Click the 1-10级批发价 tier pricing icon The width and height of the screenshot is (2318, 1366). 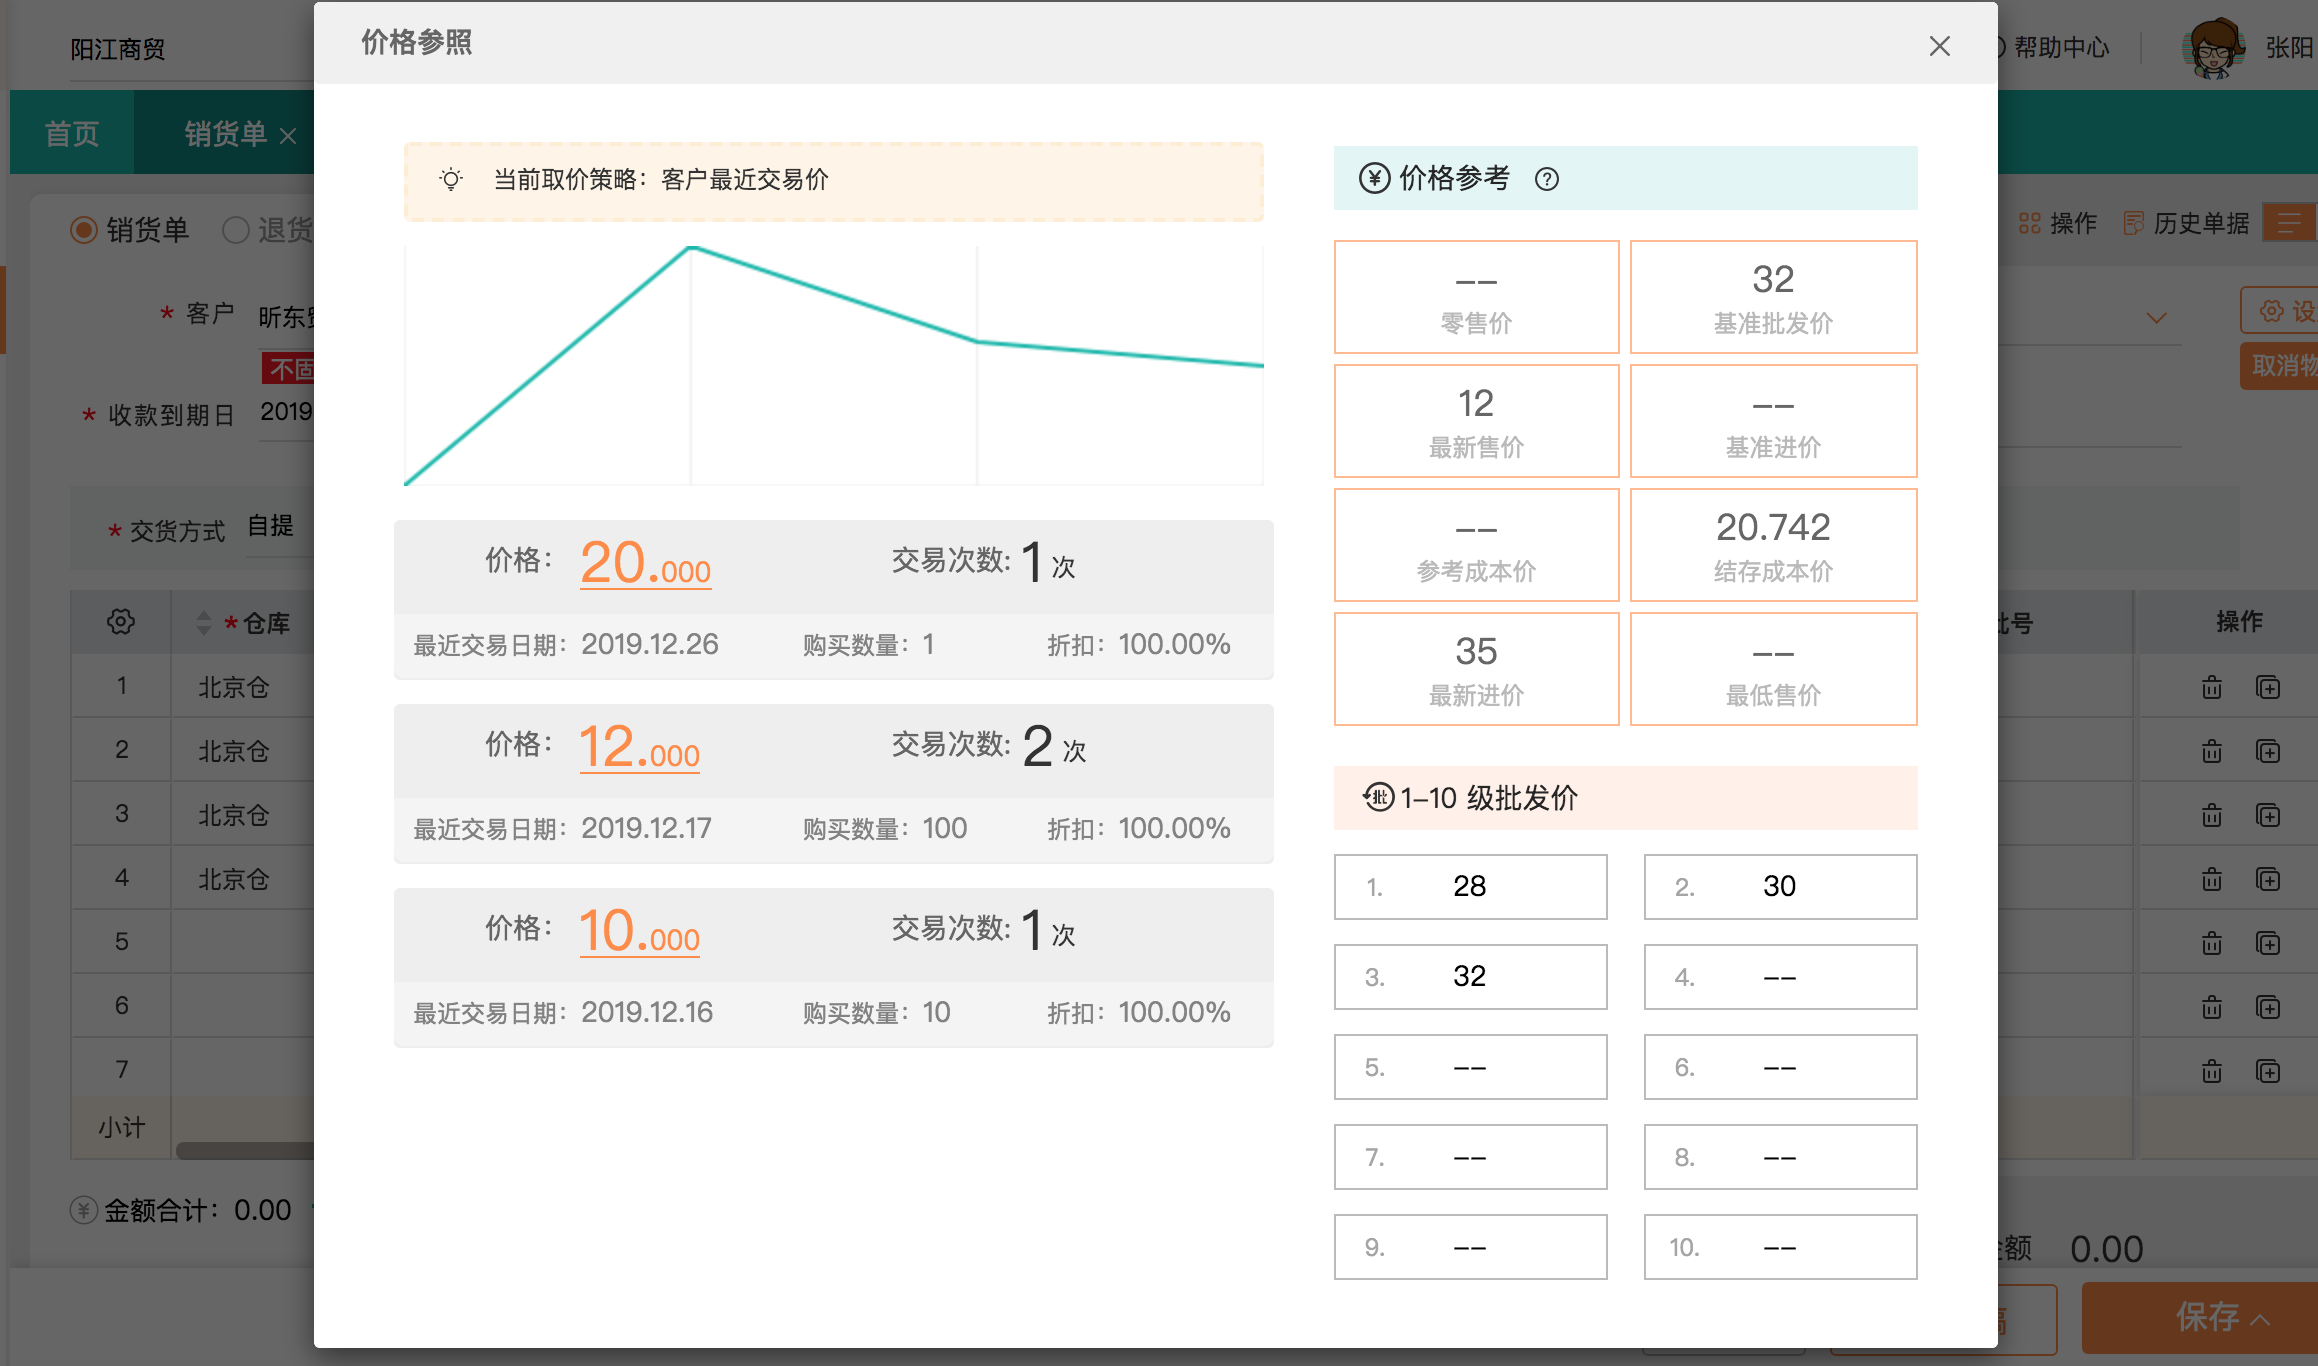(x=1374, y=797)
